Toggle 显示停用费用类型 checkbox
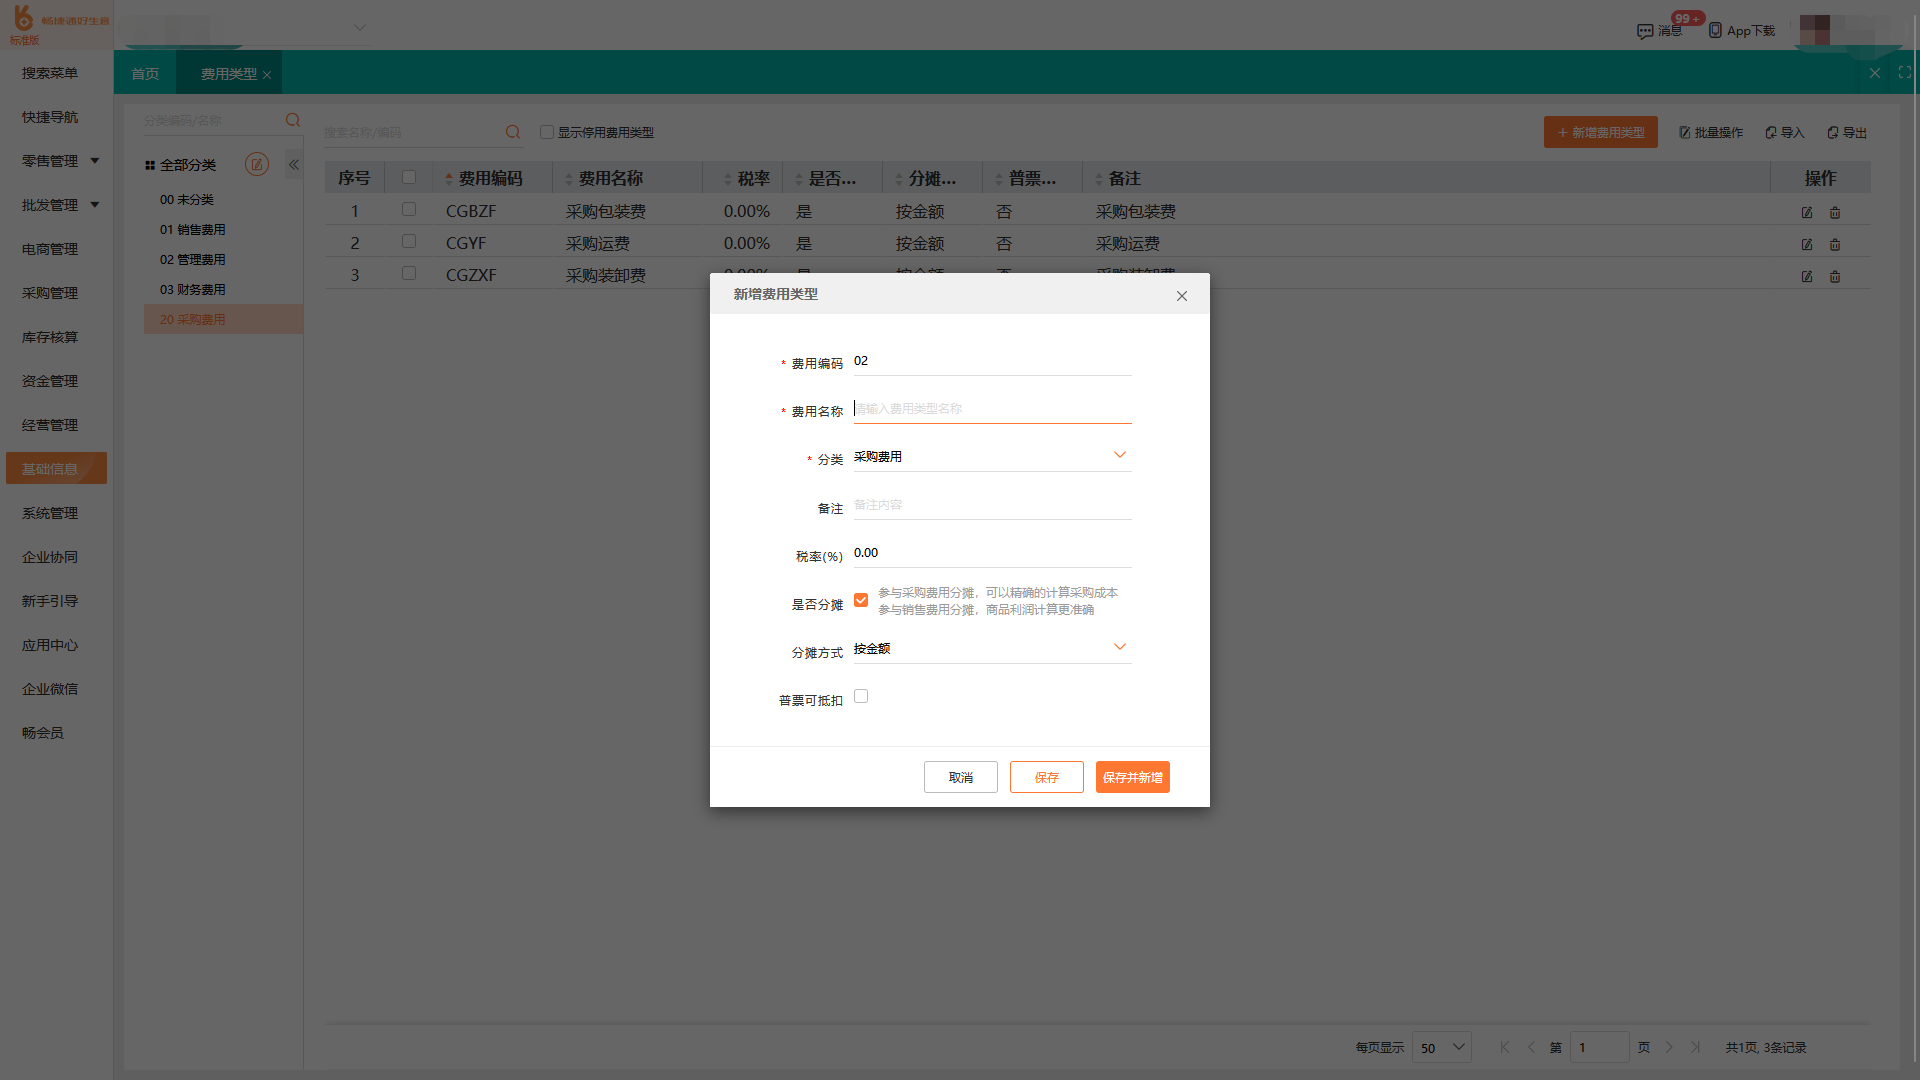Screen dimensions: 1920x1080 [546, 132]
